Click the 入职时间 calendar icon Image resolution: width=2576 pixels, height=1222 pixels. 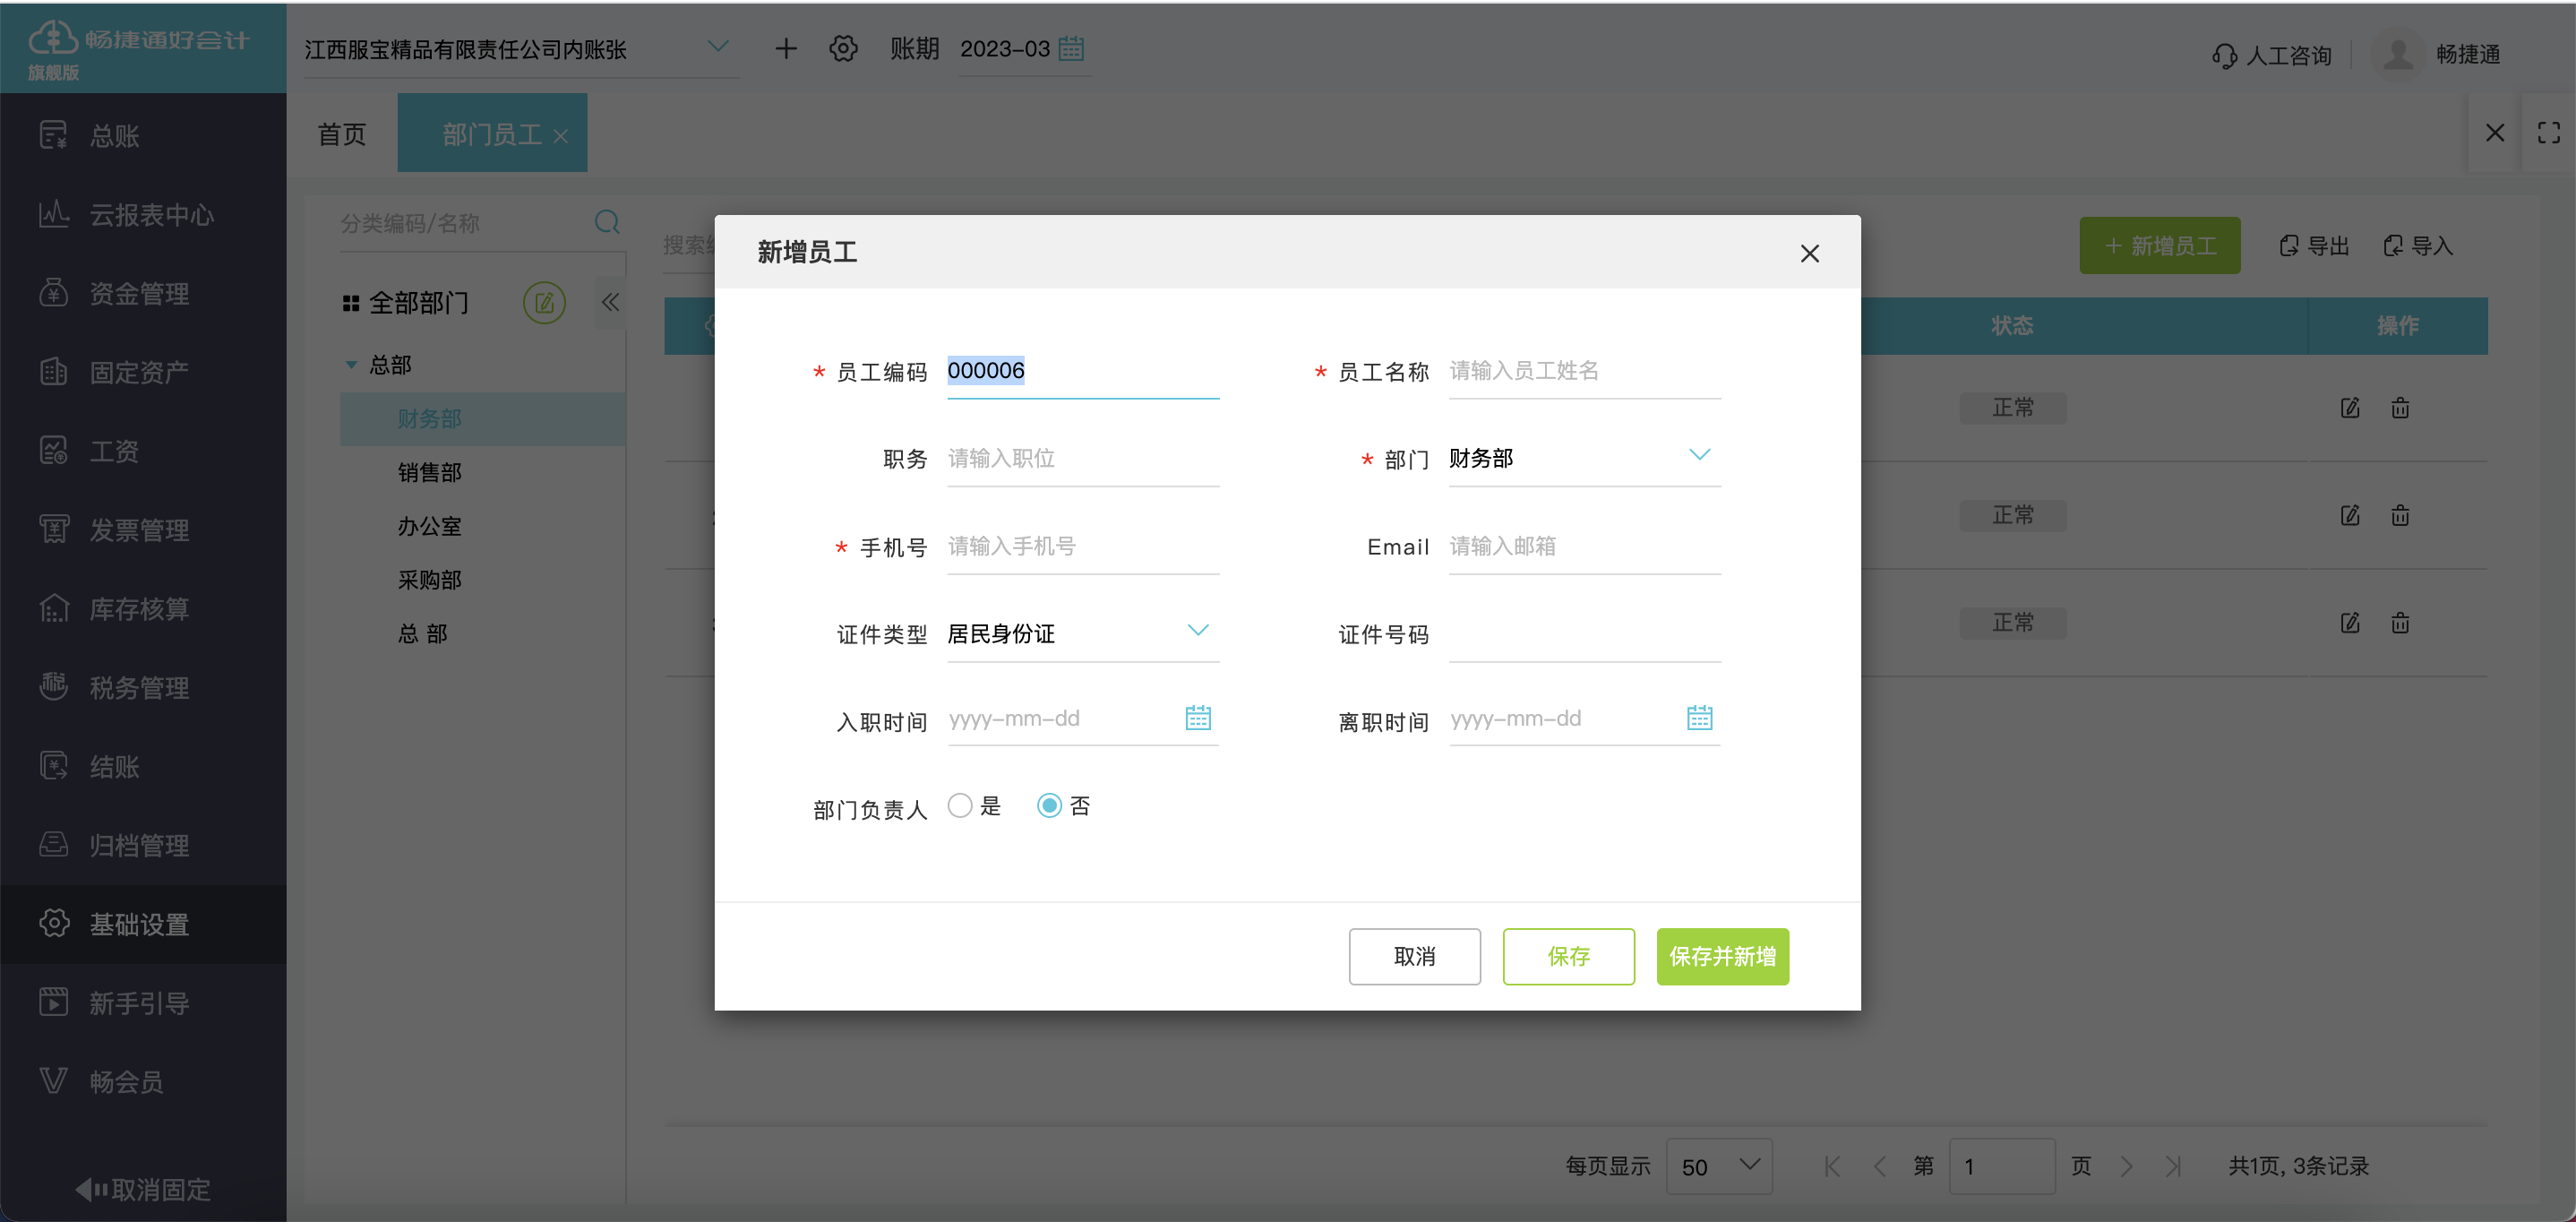point(1198,718)
